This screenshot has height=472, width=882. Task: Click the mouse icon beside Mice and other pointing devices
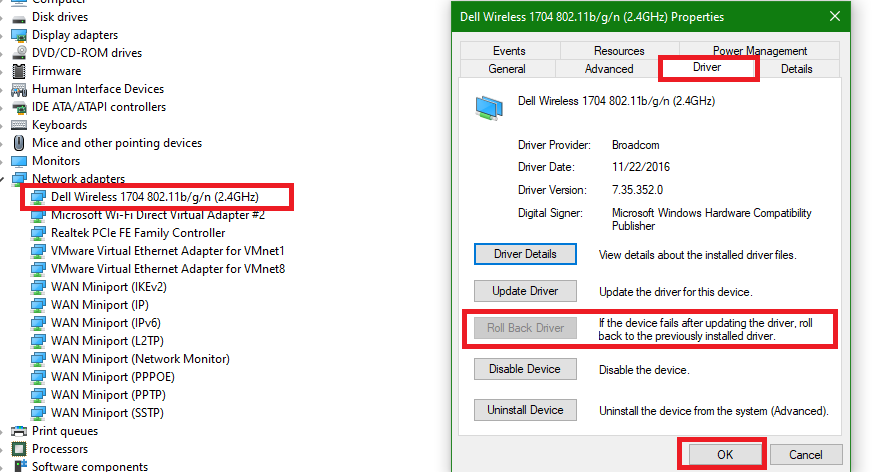coord(19,143)
